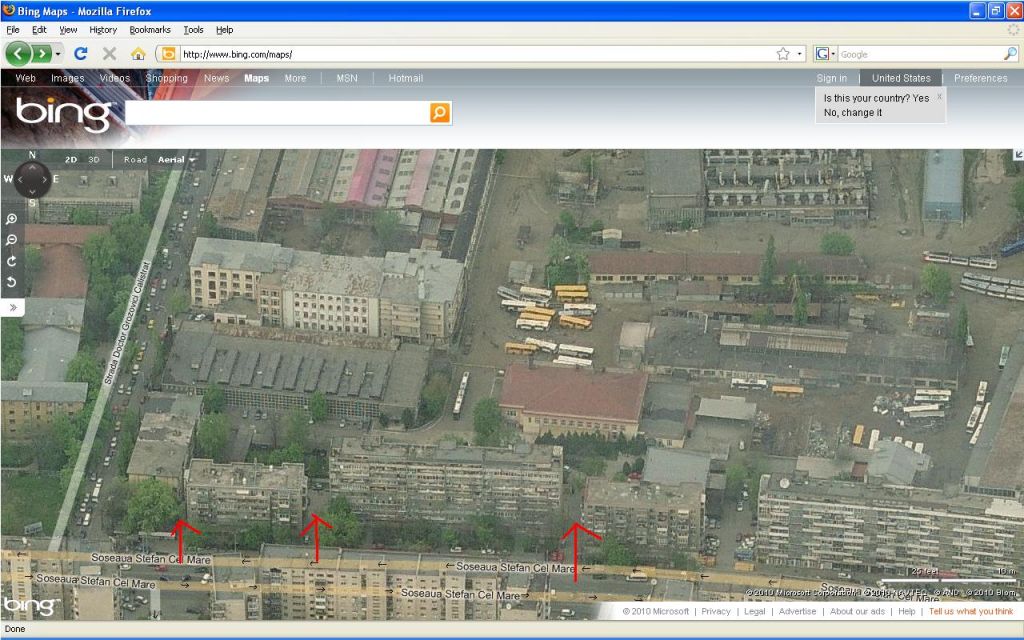Open the Tools menu
This screenshot has width=1024, height=640.
[x=193, y=30]
